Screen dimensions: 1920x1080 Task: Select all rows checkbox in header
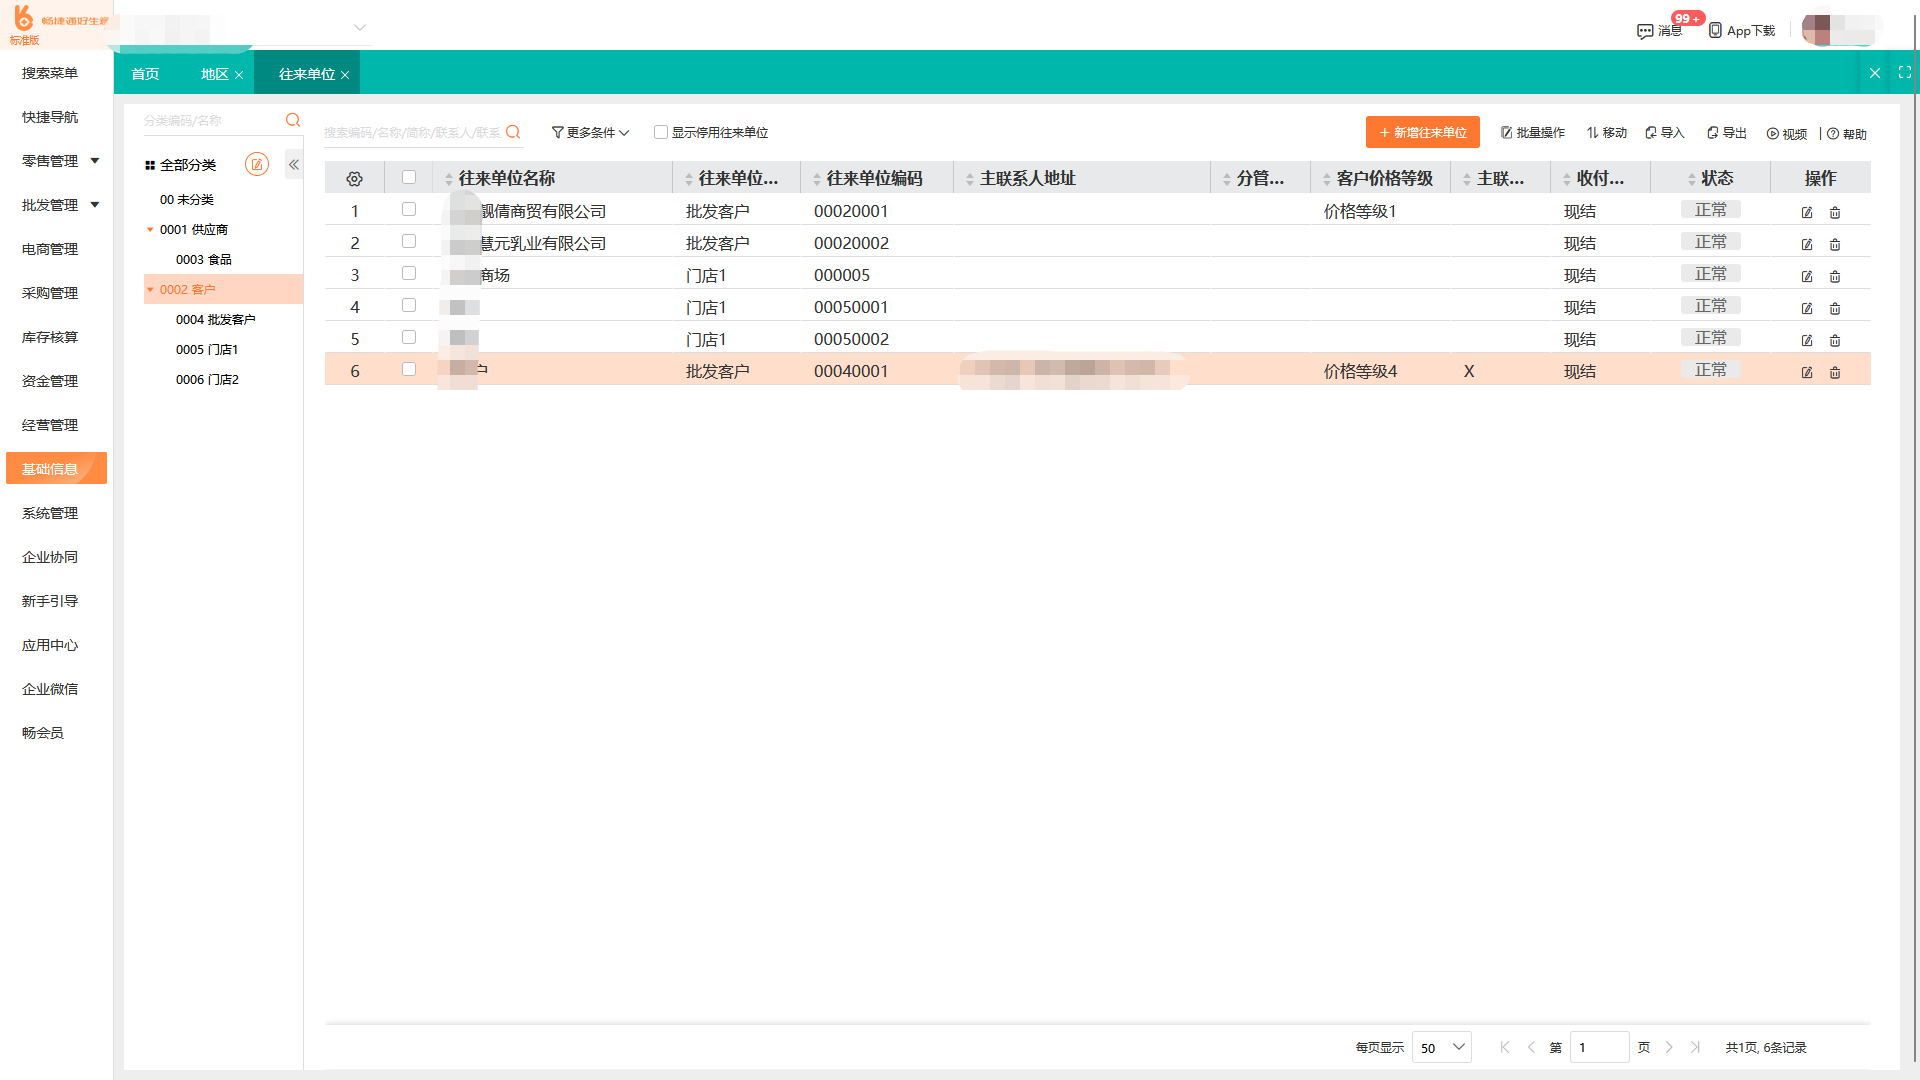pyautogui.click(x=410, y=177)
